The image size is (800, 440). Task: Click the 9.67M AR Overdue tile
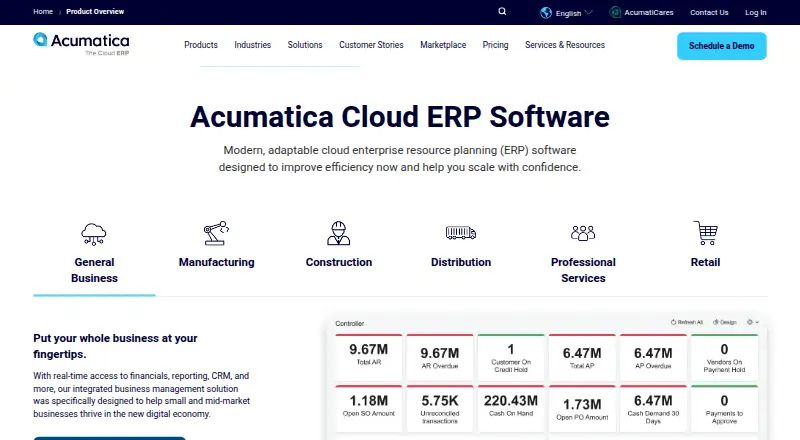pyautogui.click(x=440, y=357)
